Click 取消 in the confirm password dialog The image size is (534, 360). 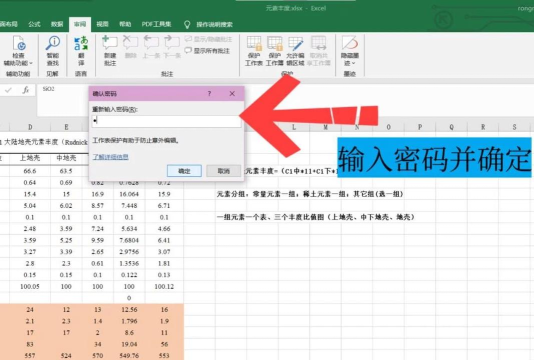[x=224, y=171]
